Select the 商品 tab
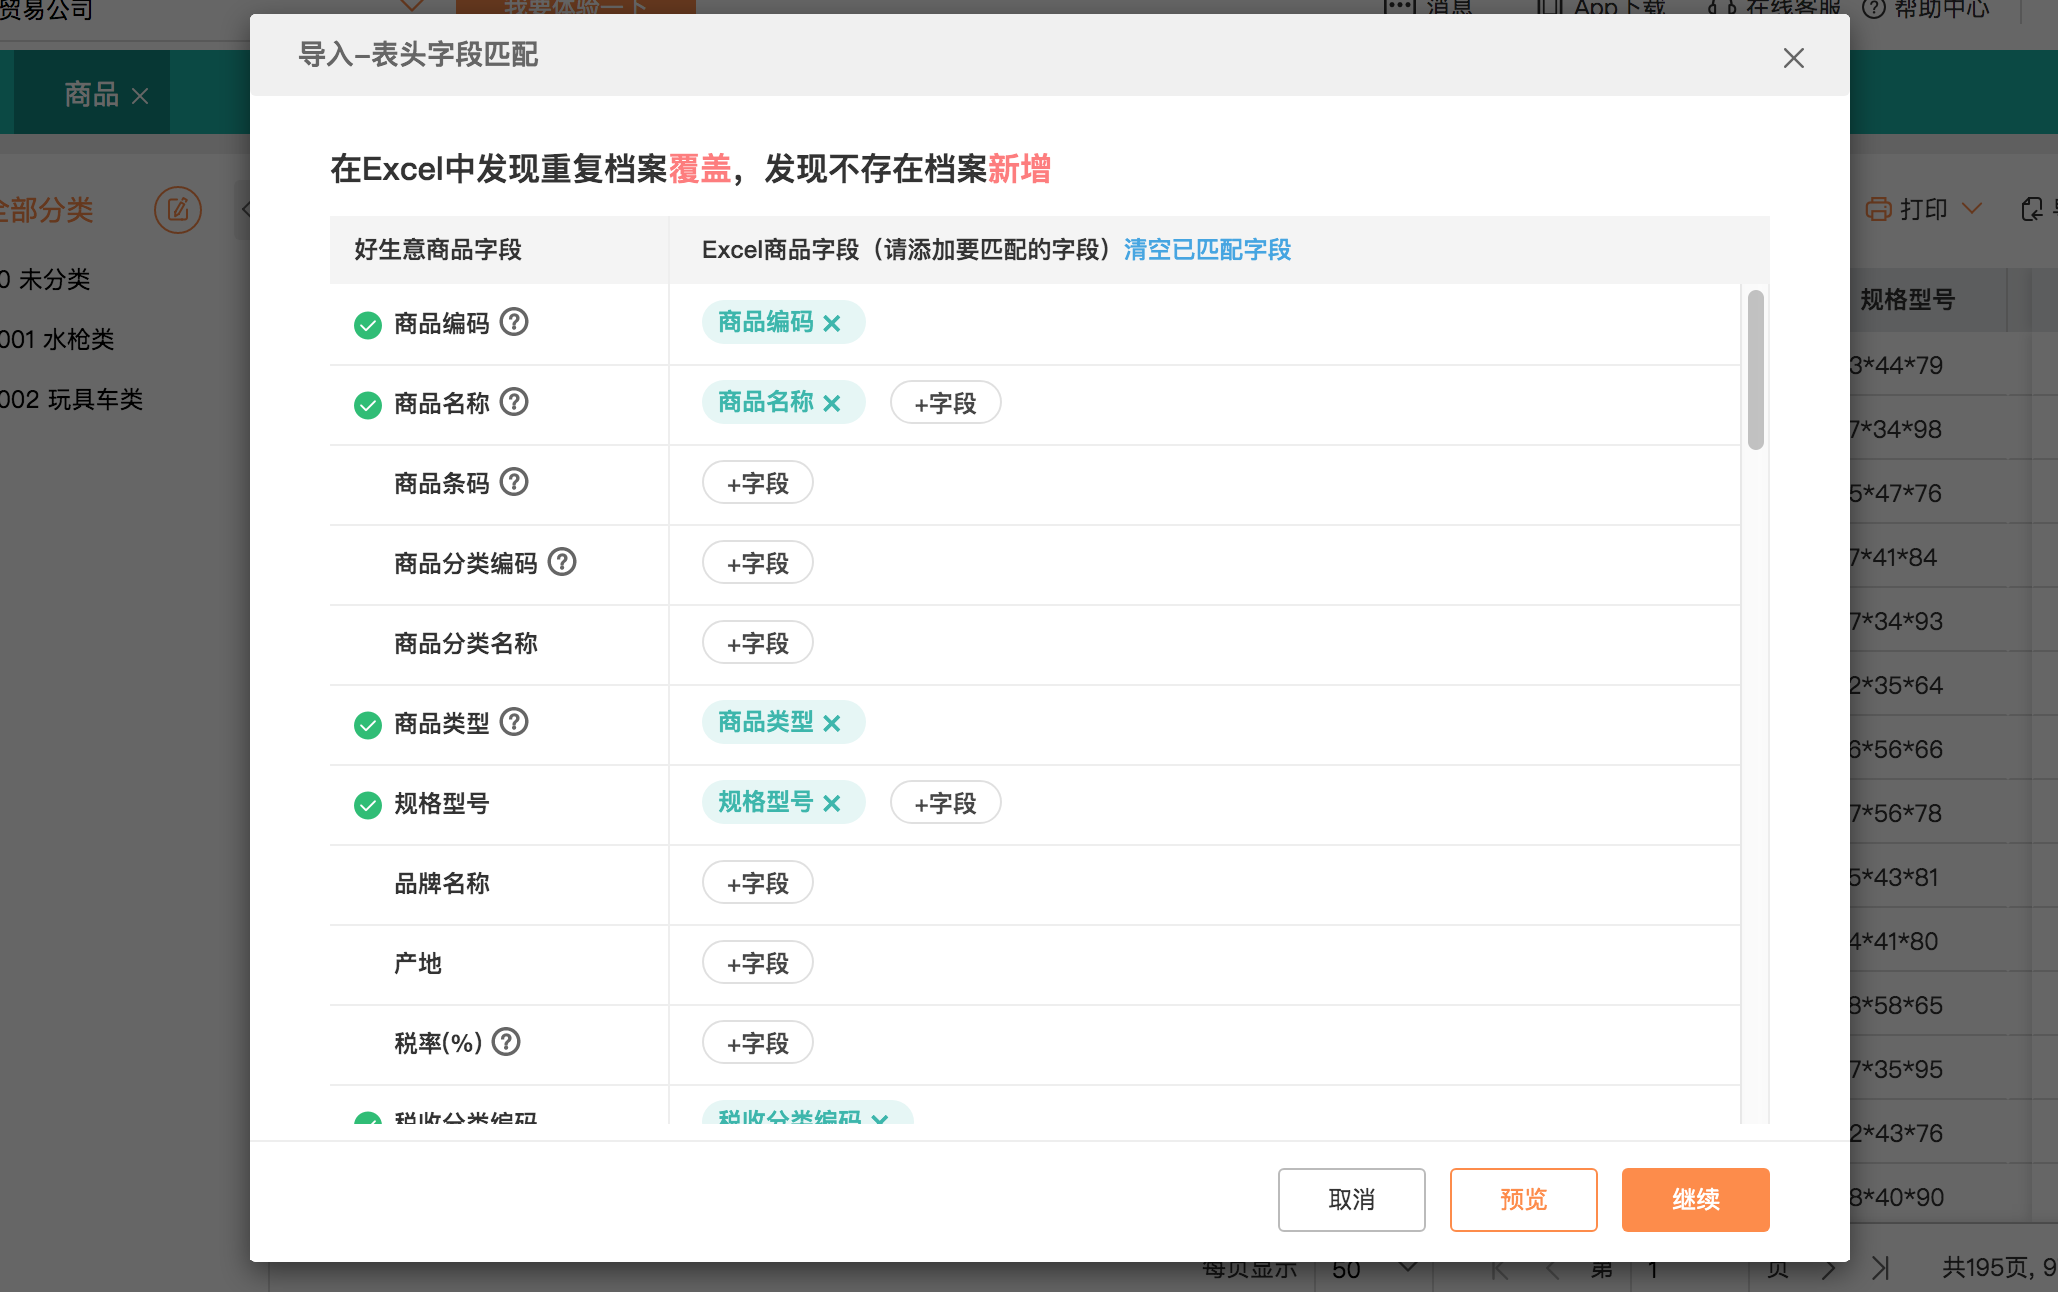Viewport: 2058px width, 1292px height. pos(91,94)
